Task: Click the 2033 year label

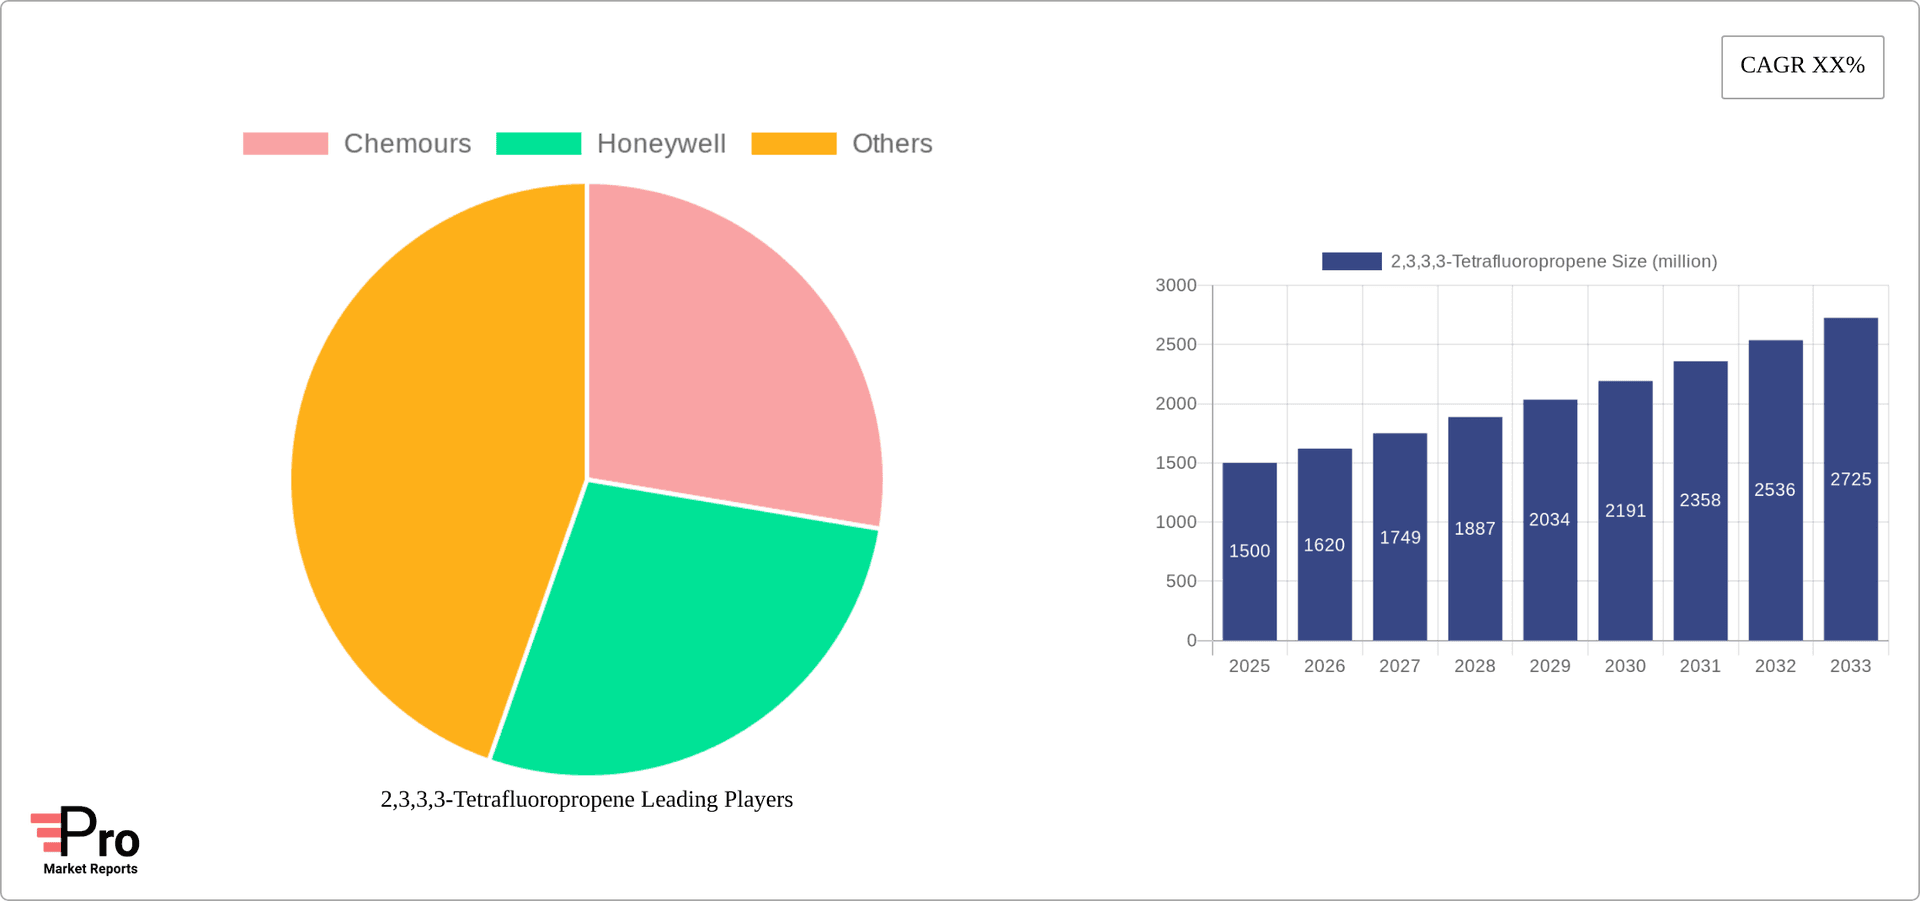Action: (x=1850, y=665)
